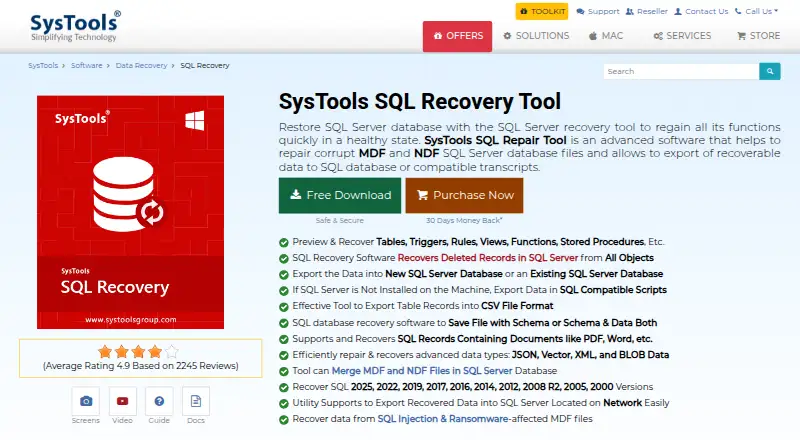Open the Video icon
This screenshot has width=800, height=440.
pyautogui.click(x=122, y=401)
